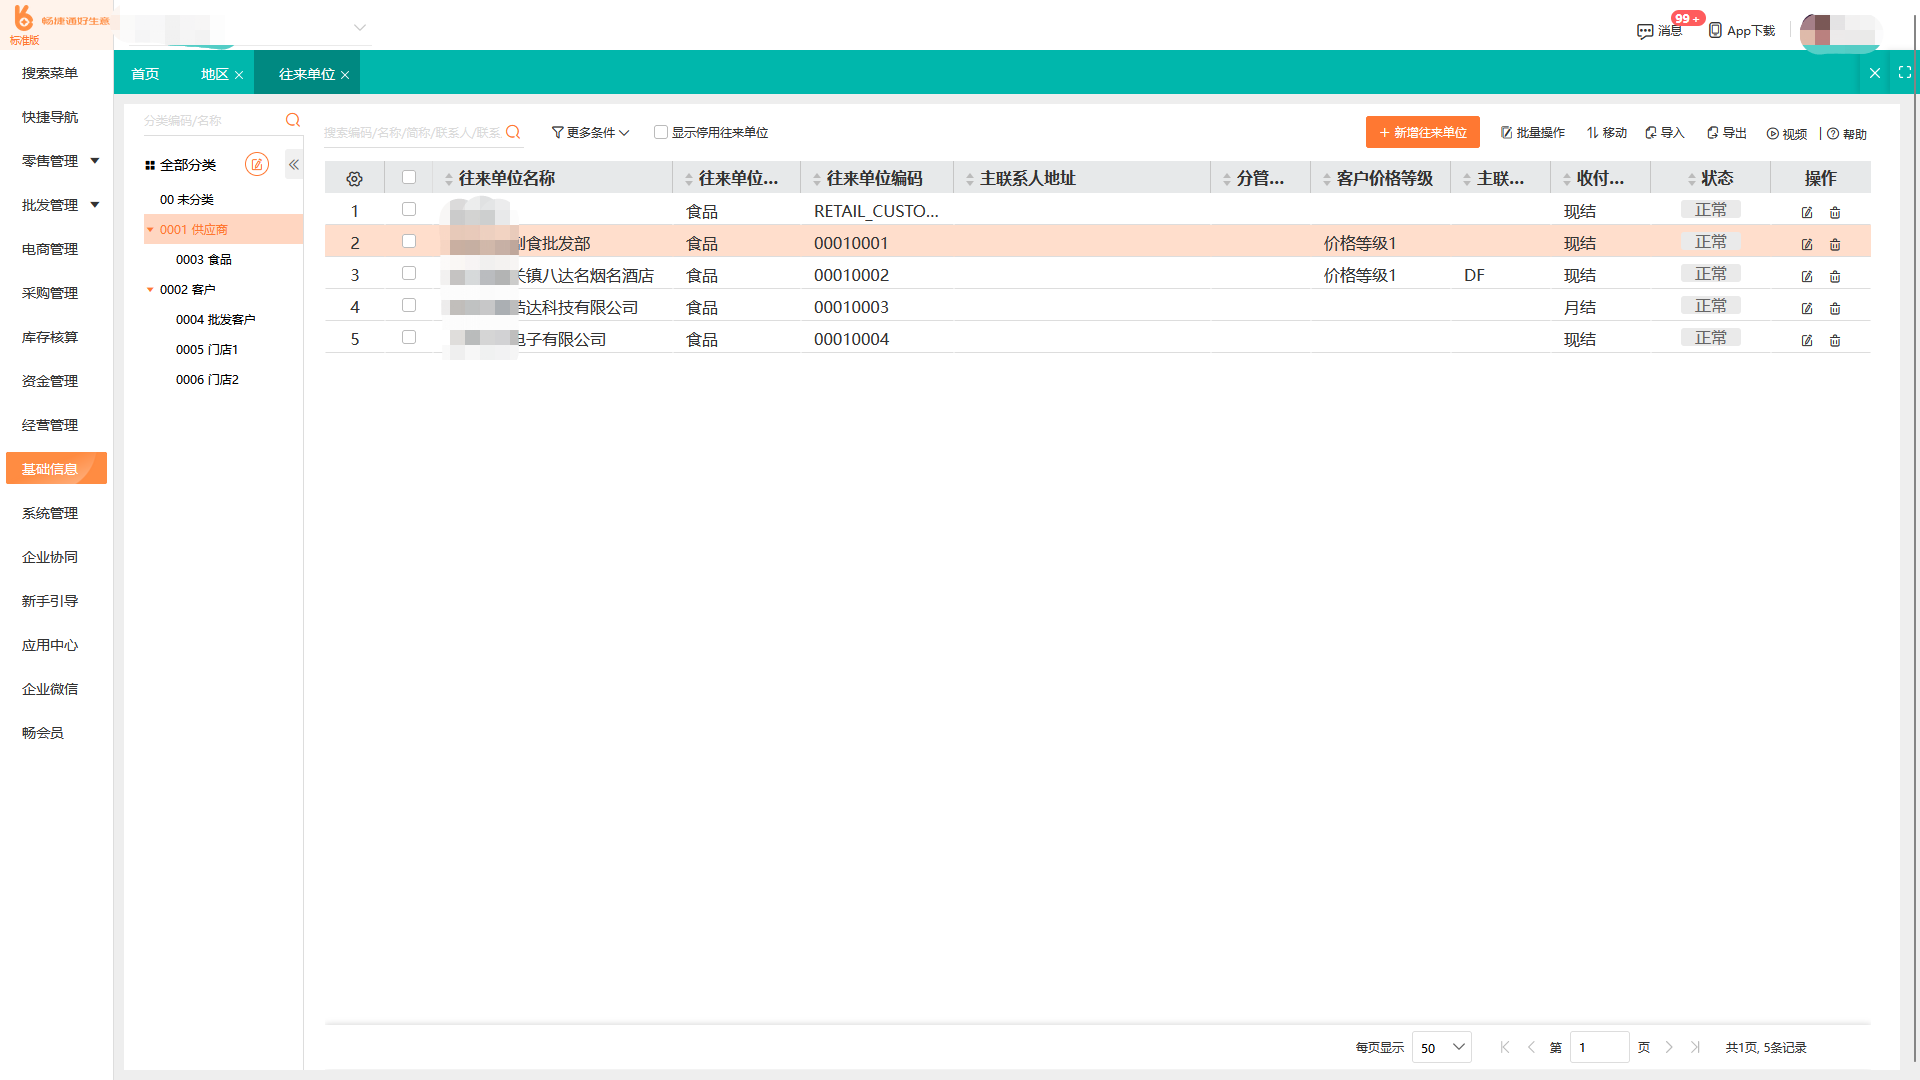
Task: Click the视频 help icon
Action: coord(1787,132)
